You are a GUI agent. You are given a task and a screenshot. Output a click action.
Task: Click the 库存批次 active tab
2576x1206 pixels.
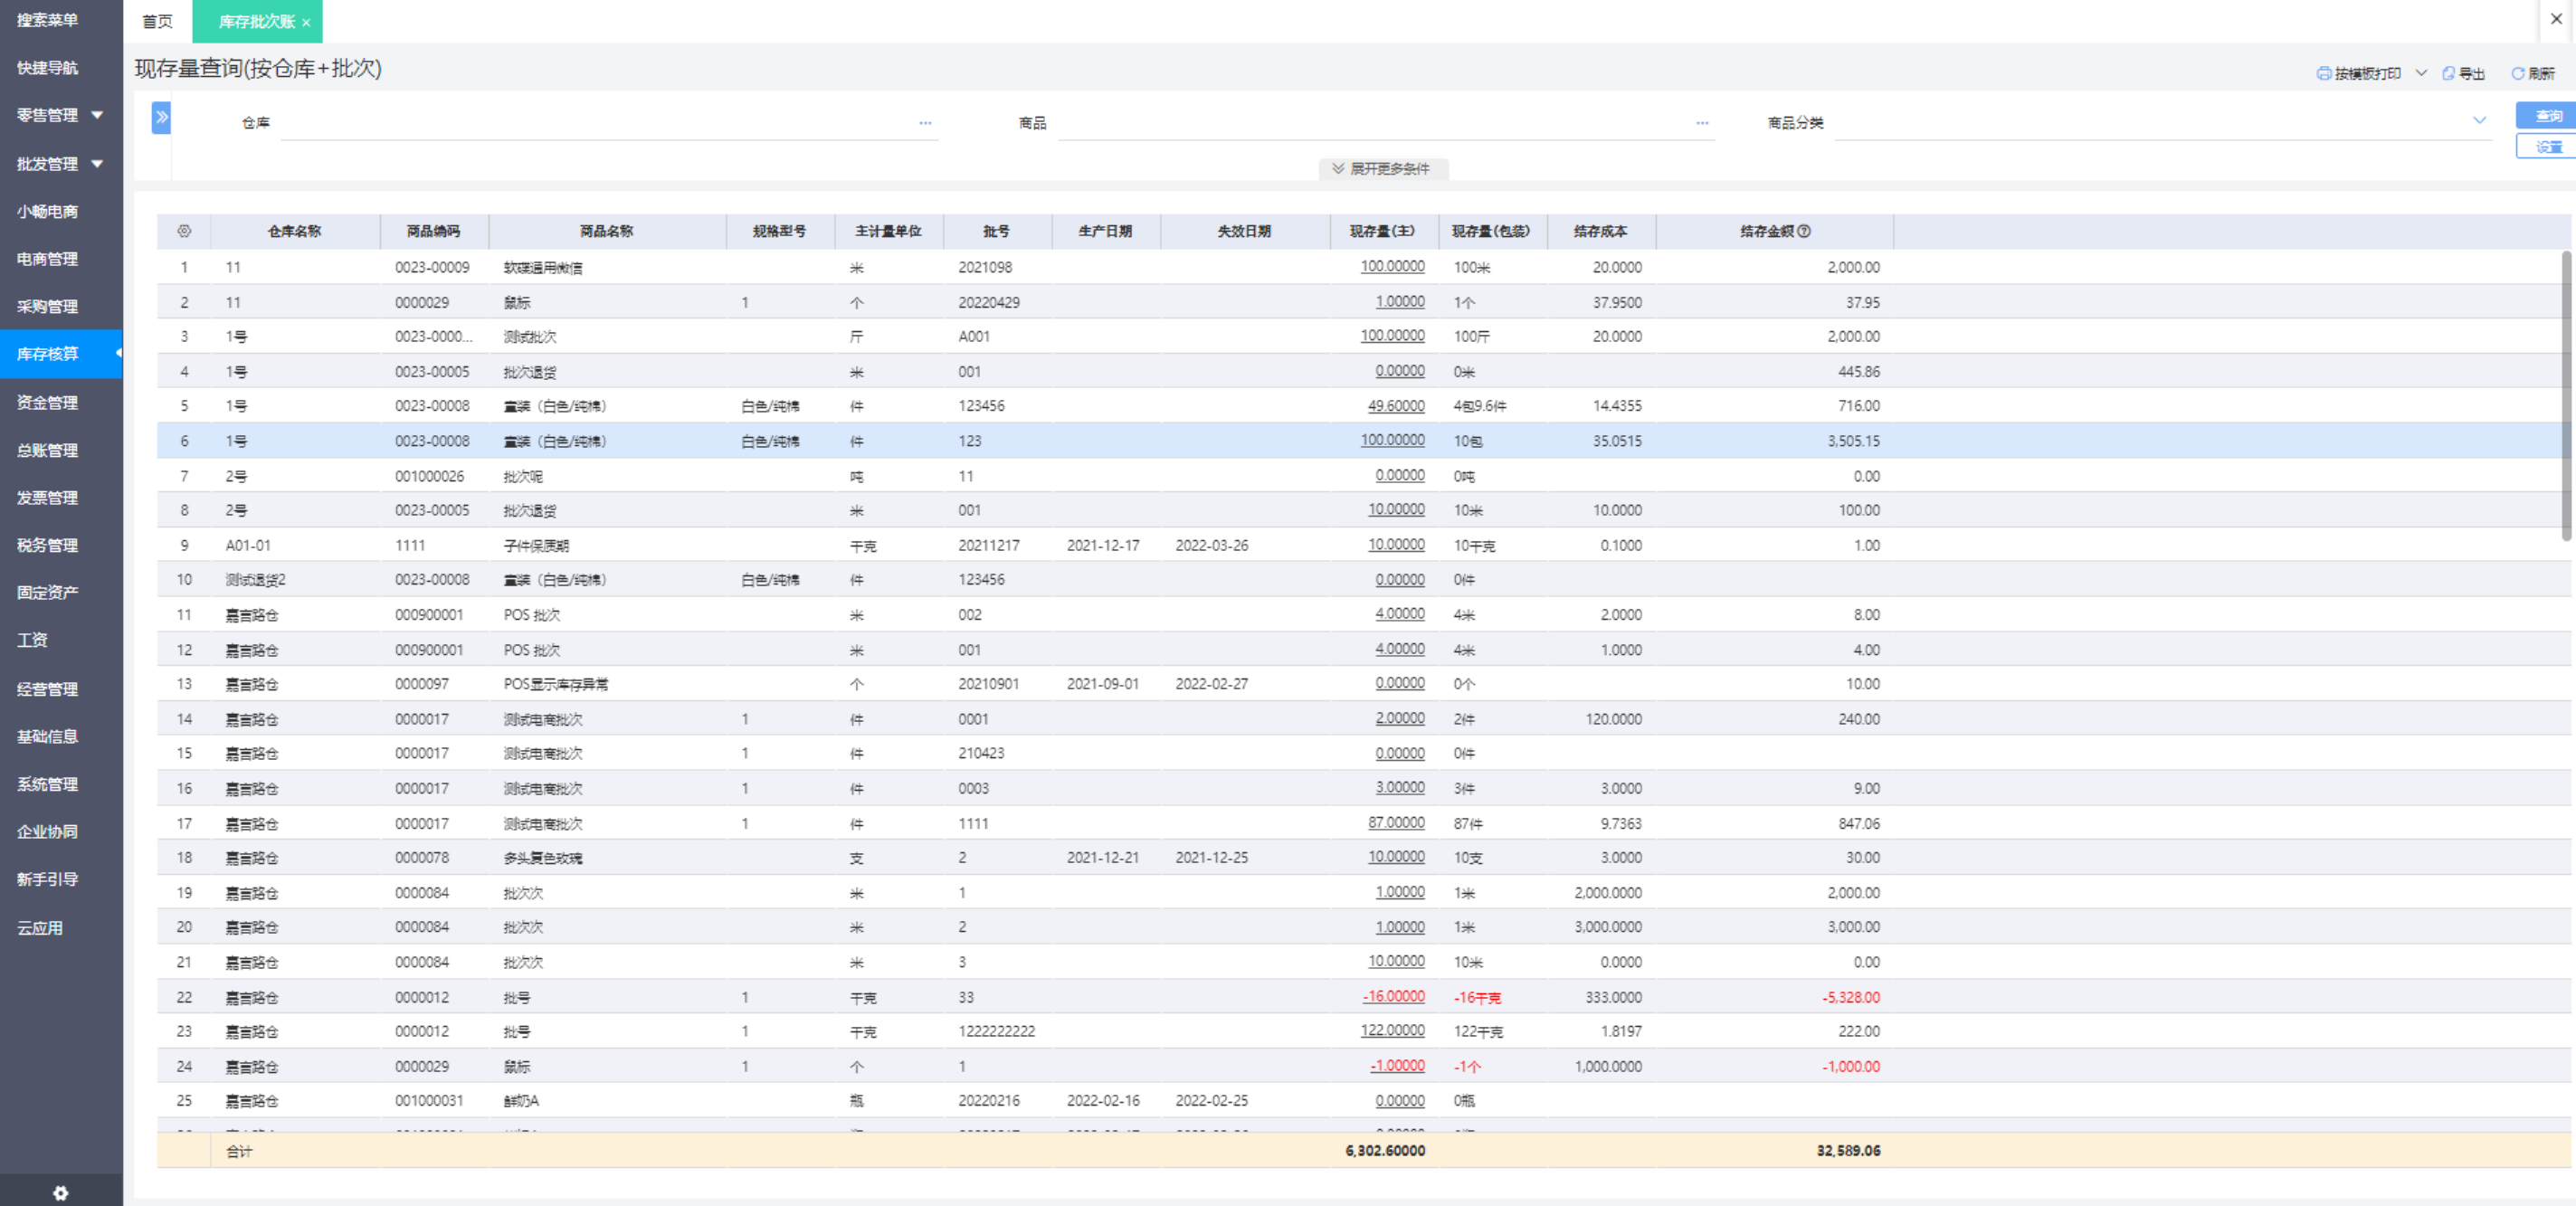tap(253, 22)
